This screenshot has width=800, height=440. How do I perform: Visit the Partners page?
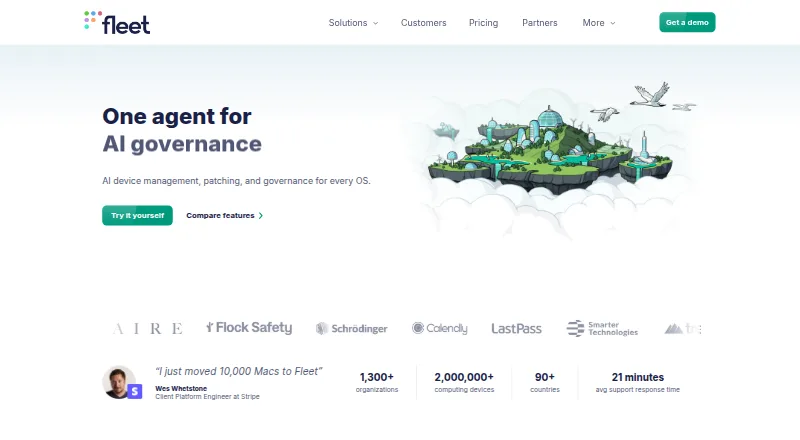point(539,23)
